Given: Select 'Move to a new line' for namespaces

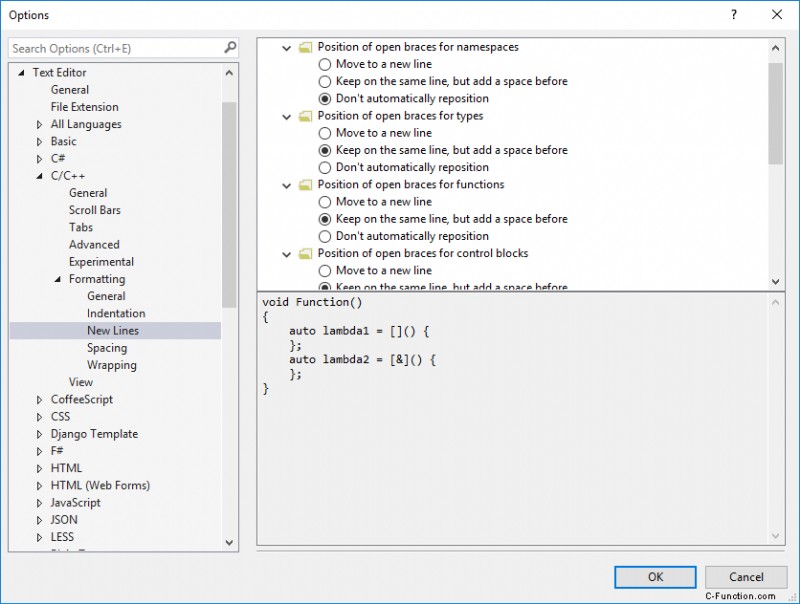Looking at the screenshot, I should [325, 64].
